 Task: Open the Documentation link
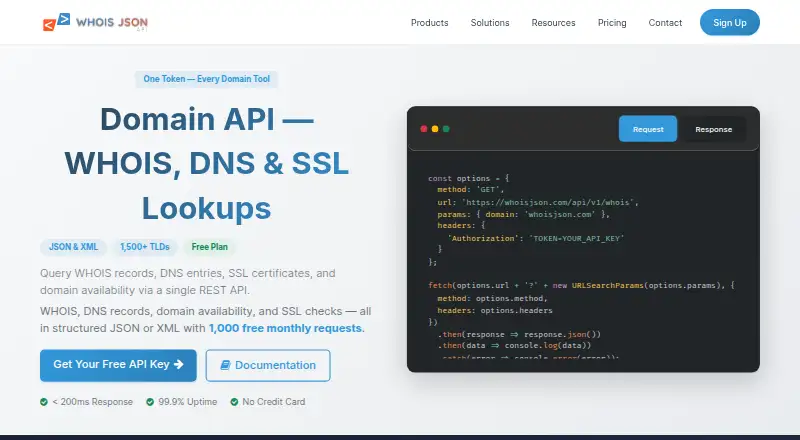268,365
